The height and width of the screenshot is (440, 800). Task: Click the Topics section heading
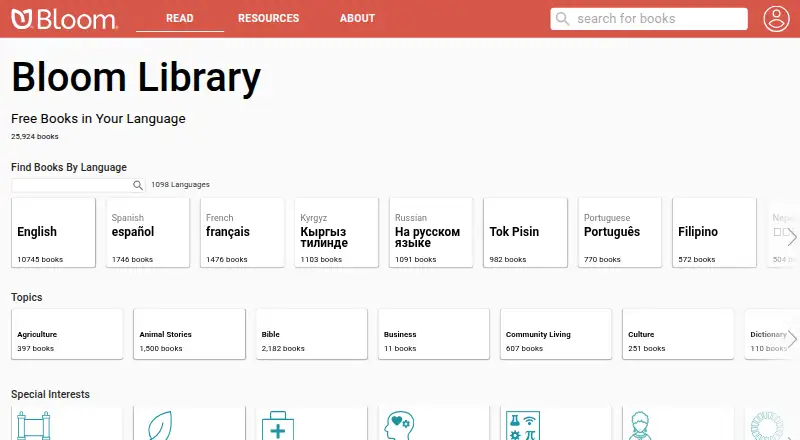(x=27, y=298)
